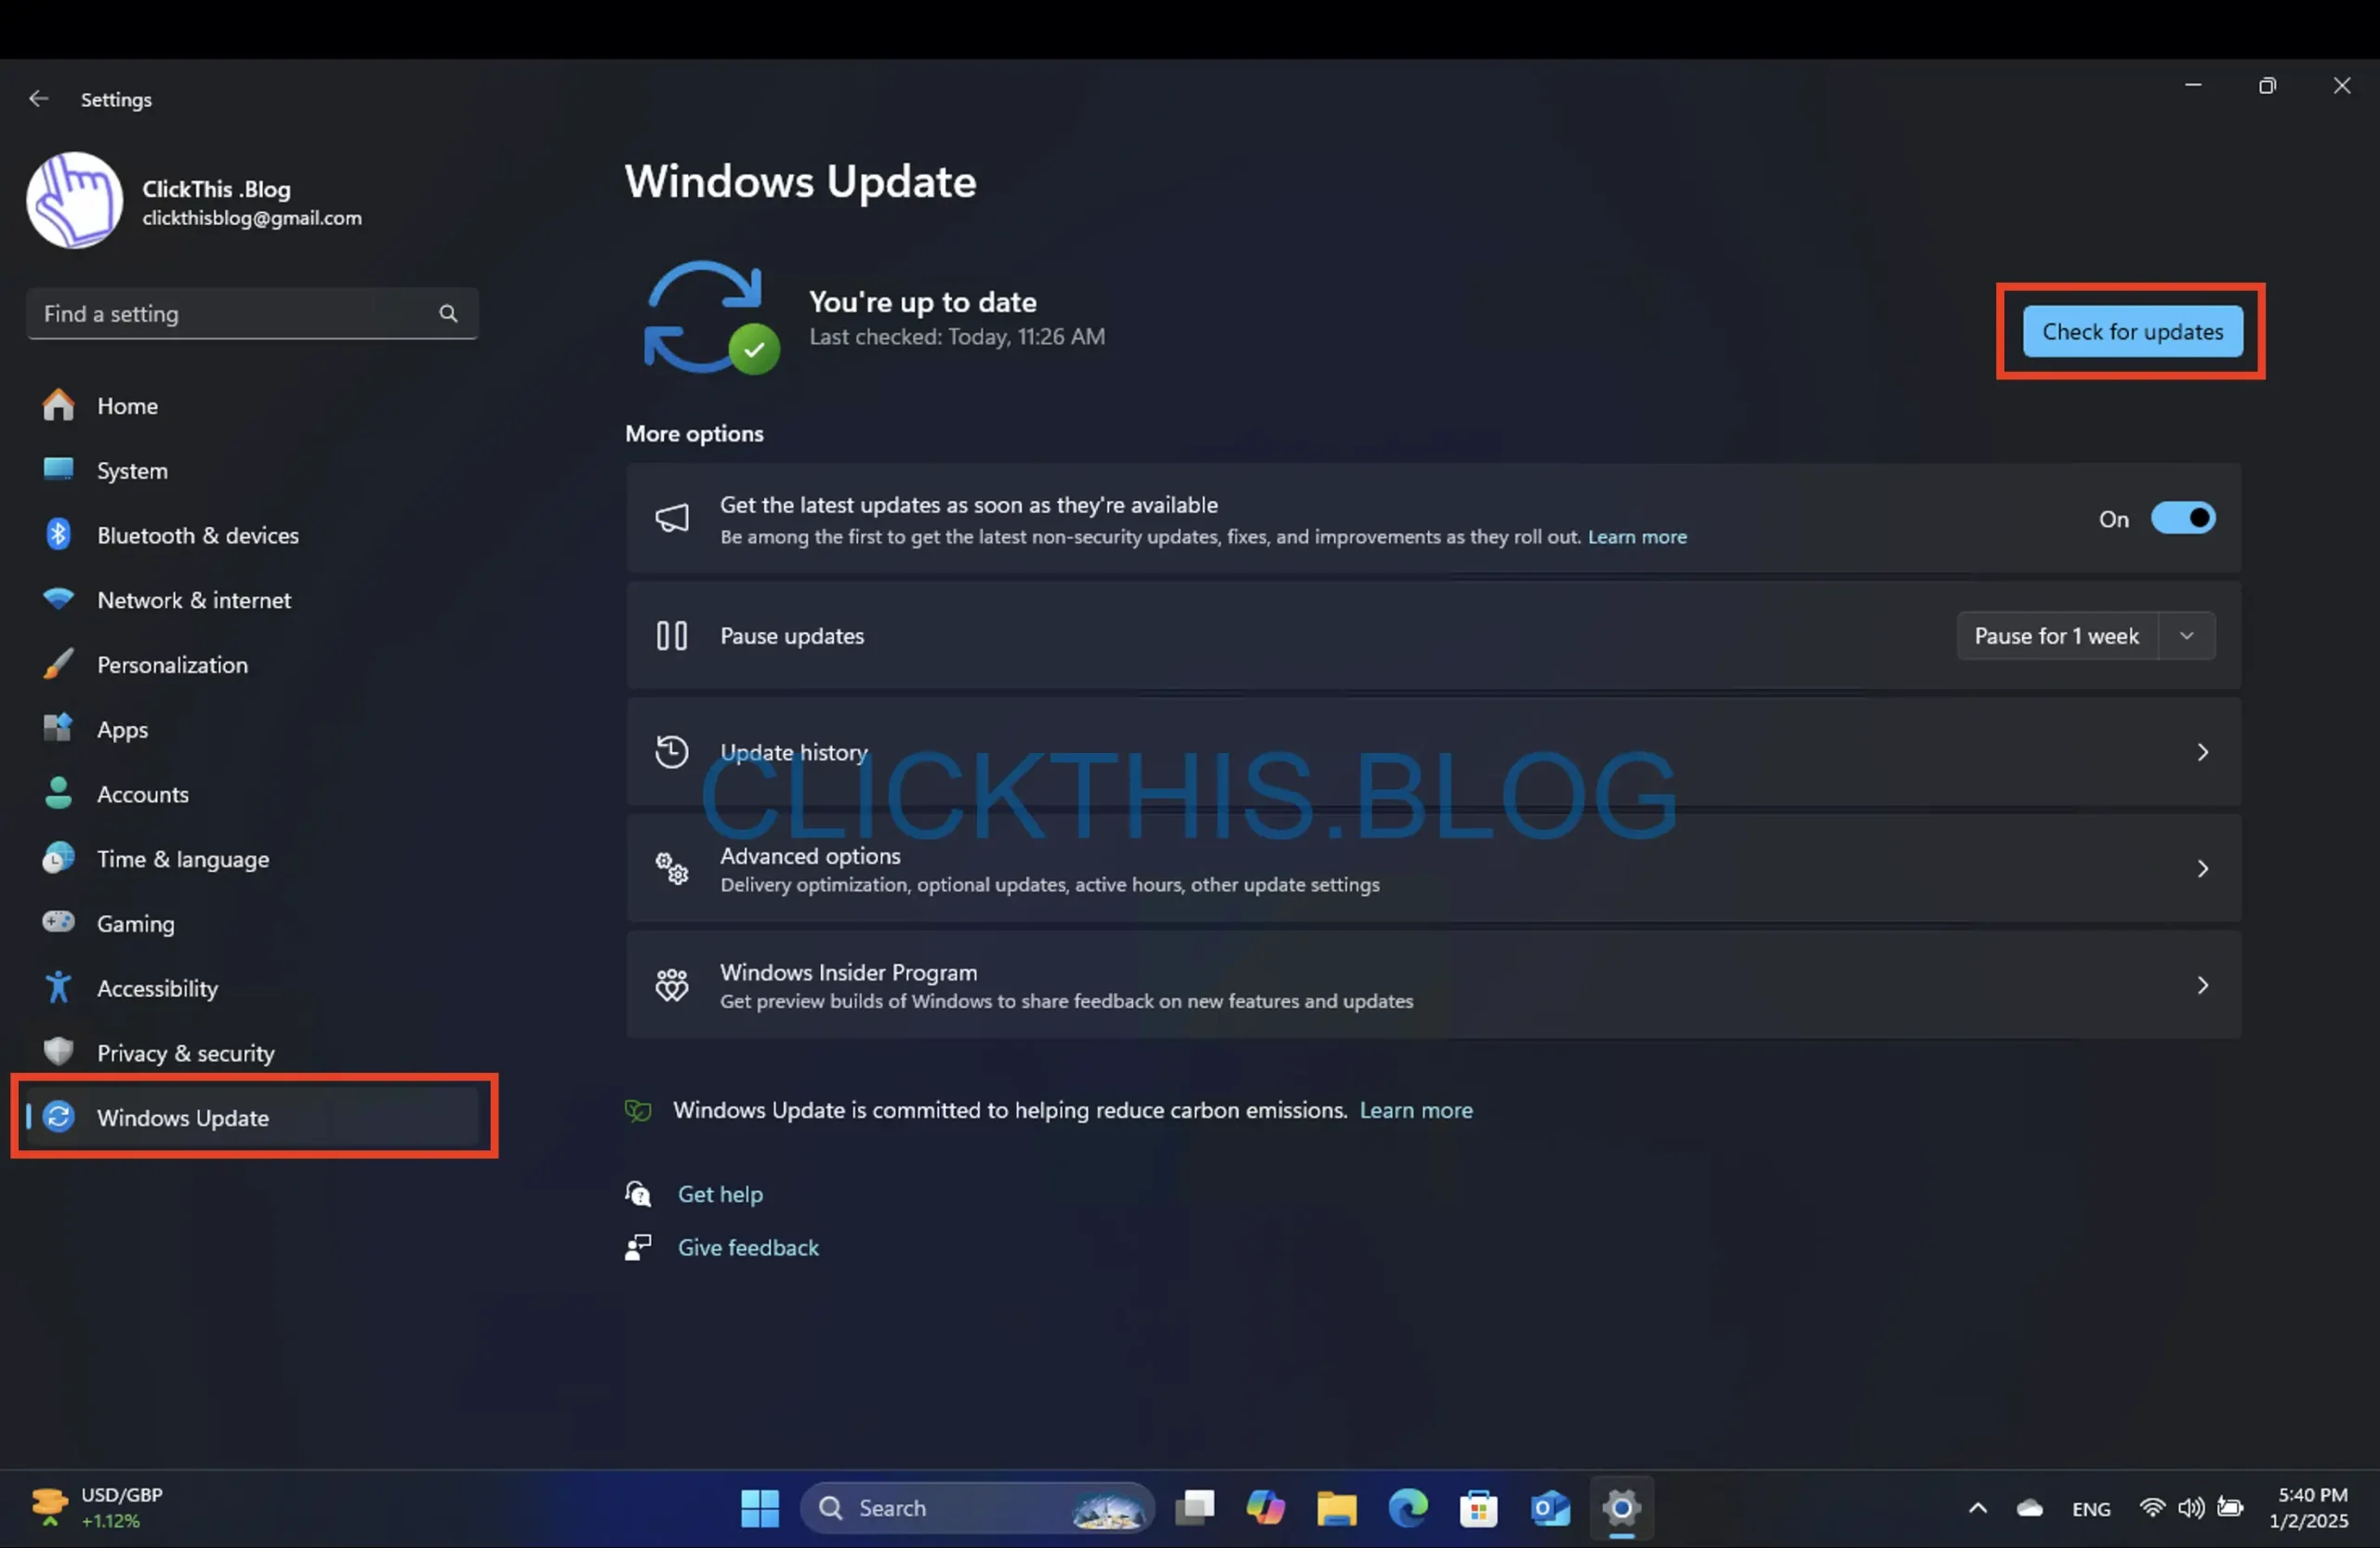Open Outlook from the taskbar
Image resolution: width=2380 pixels, height=1548 pixels.
pos(1550,1508)
